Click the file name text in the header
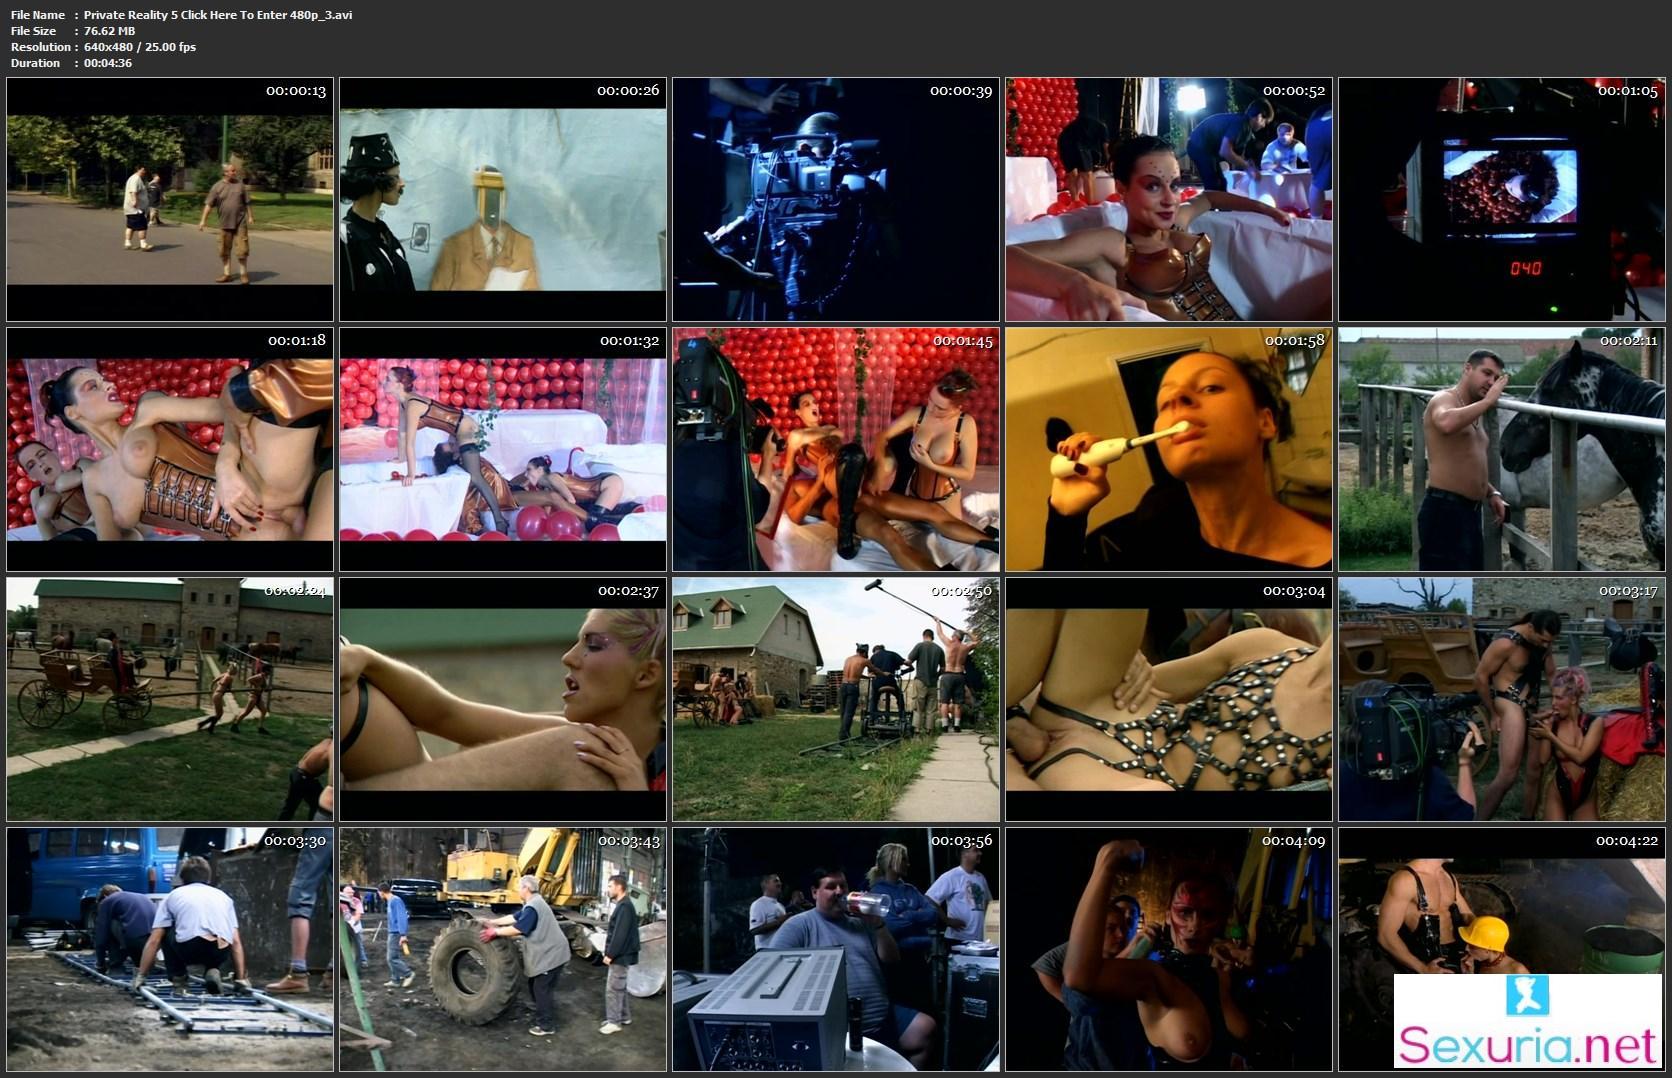This screenshot has height=1078, width=1672. tap(218, 15)
